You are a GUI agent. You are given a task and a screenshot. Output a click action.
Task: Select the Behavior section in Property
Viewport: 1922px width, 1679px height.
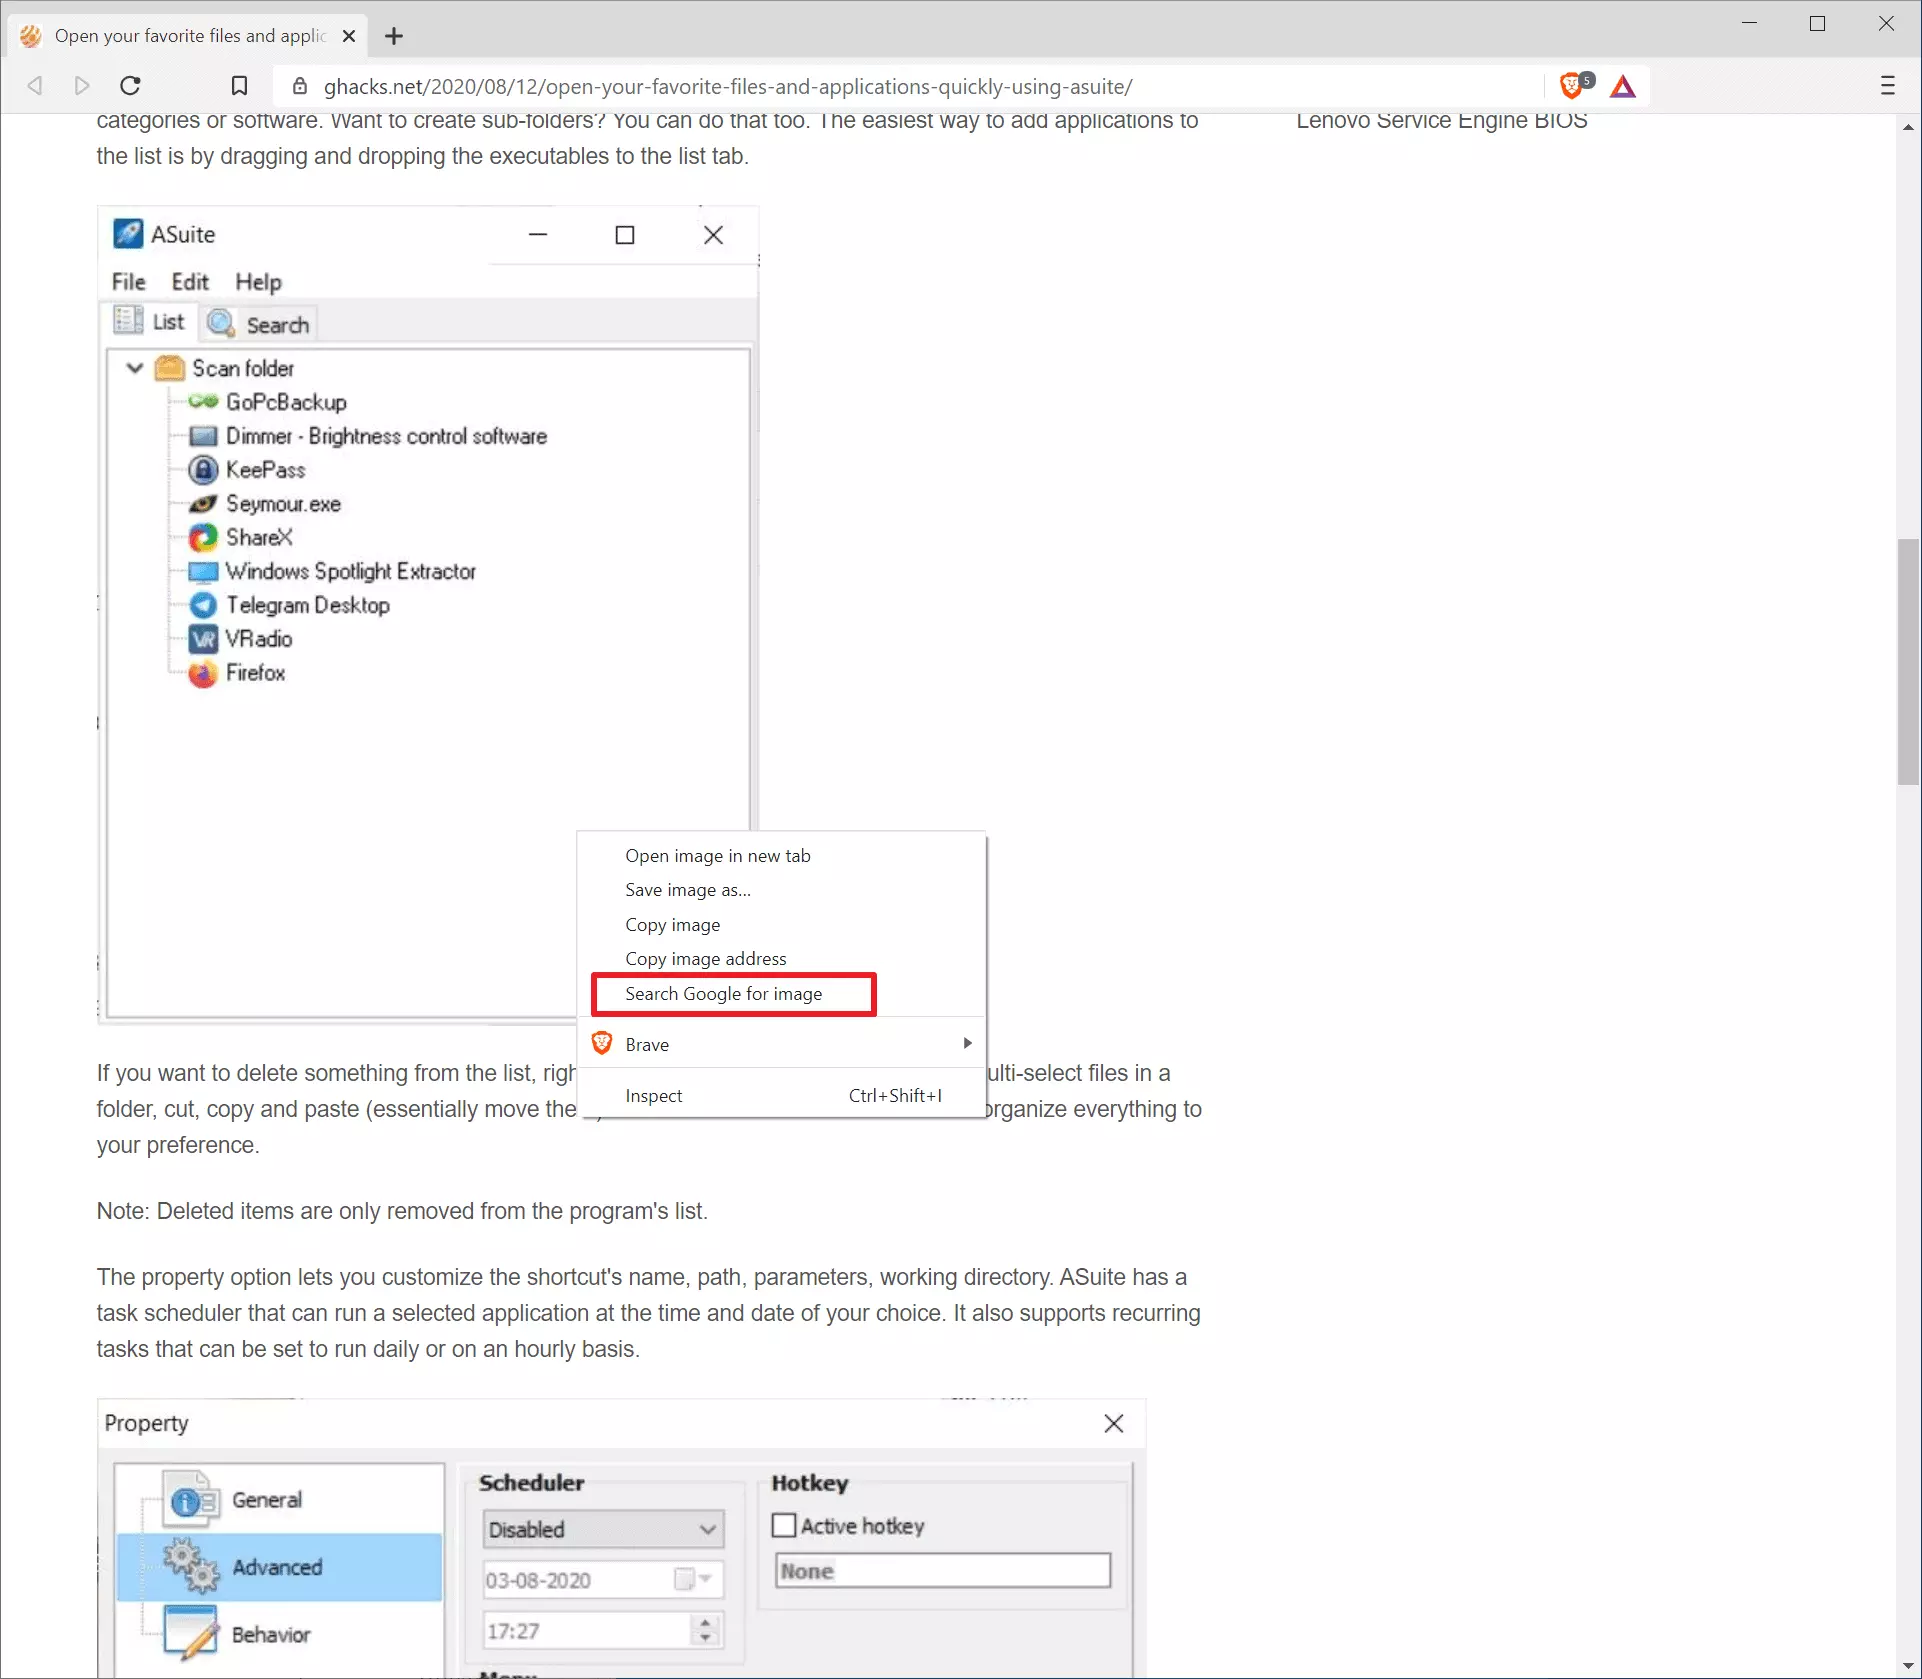273,1633
